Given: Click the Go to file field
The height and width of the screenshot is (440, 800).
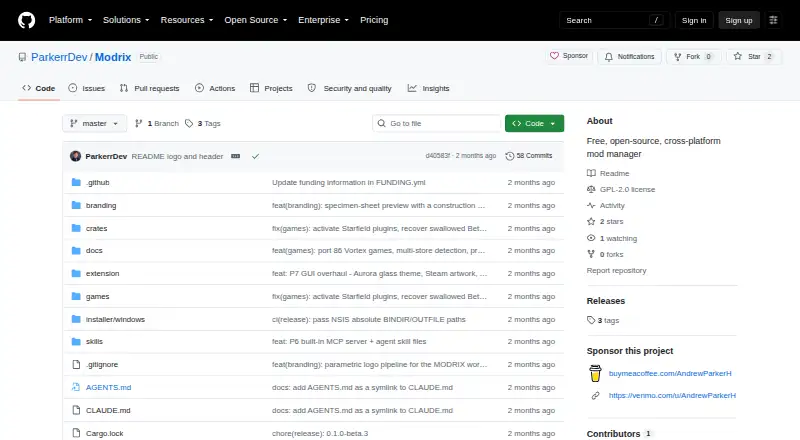Looking at the screenshot, I should (436, 124).
